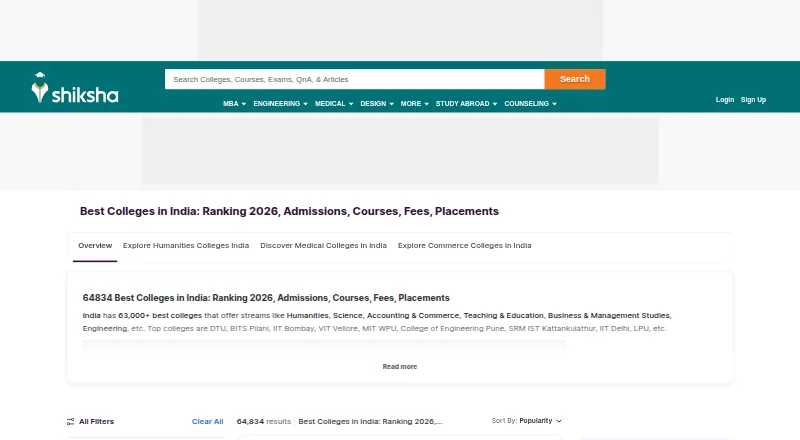Click the page heading Best Colleges in India
The width and height of the screenshot is (800, 440).
point(289,211)
